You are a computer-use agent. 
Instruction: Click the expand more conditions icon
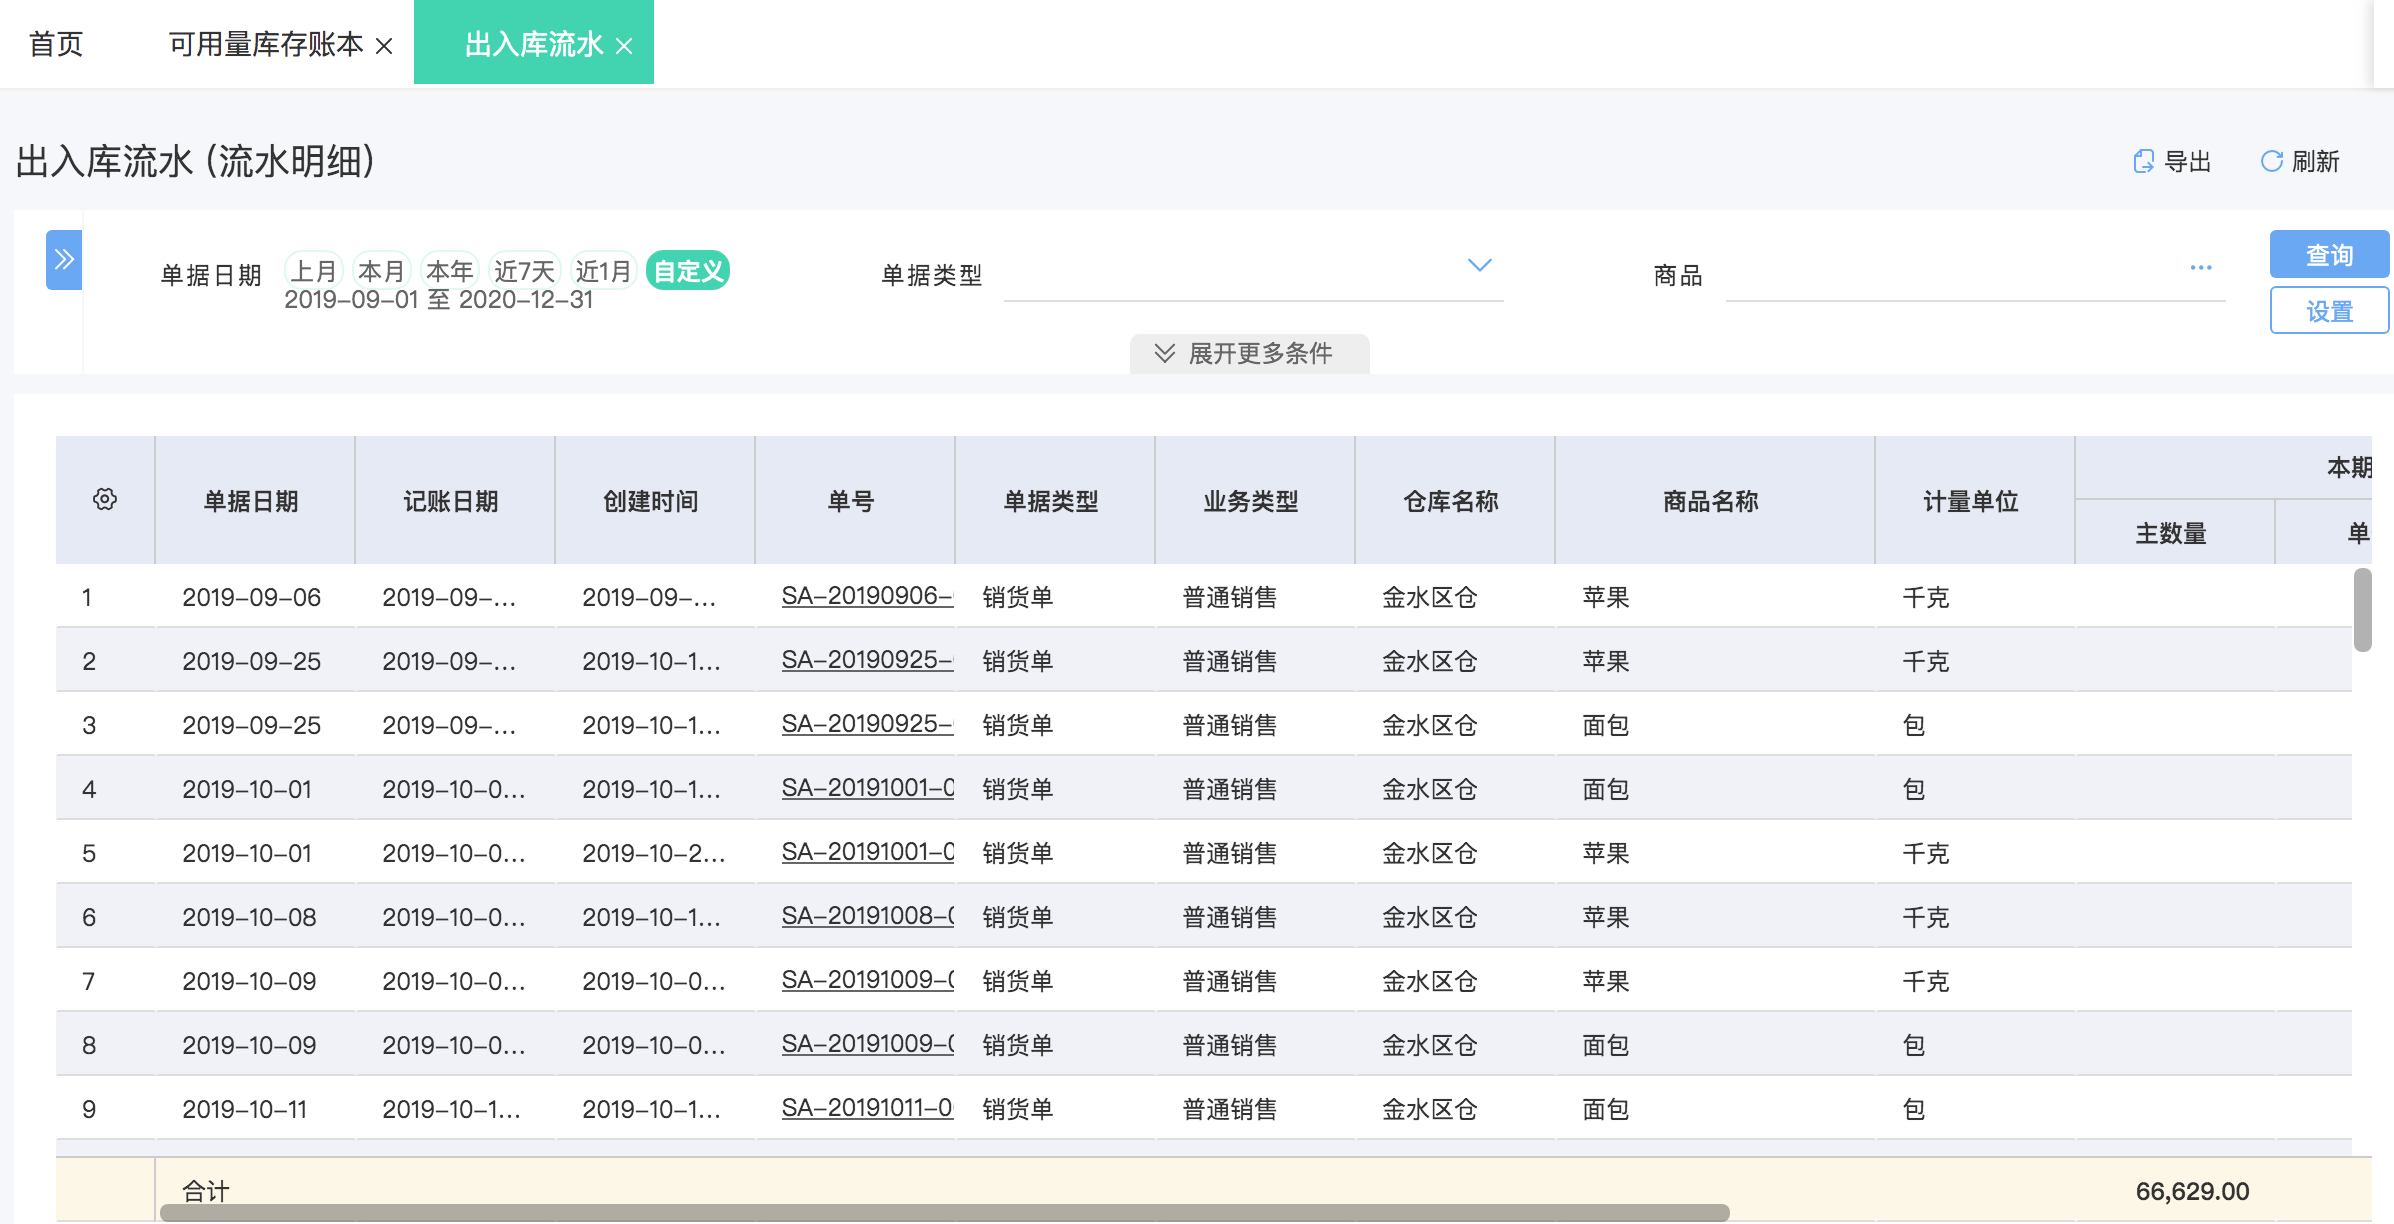pos(1164,354)
